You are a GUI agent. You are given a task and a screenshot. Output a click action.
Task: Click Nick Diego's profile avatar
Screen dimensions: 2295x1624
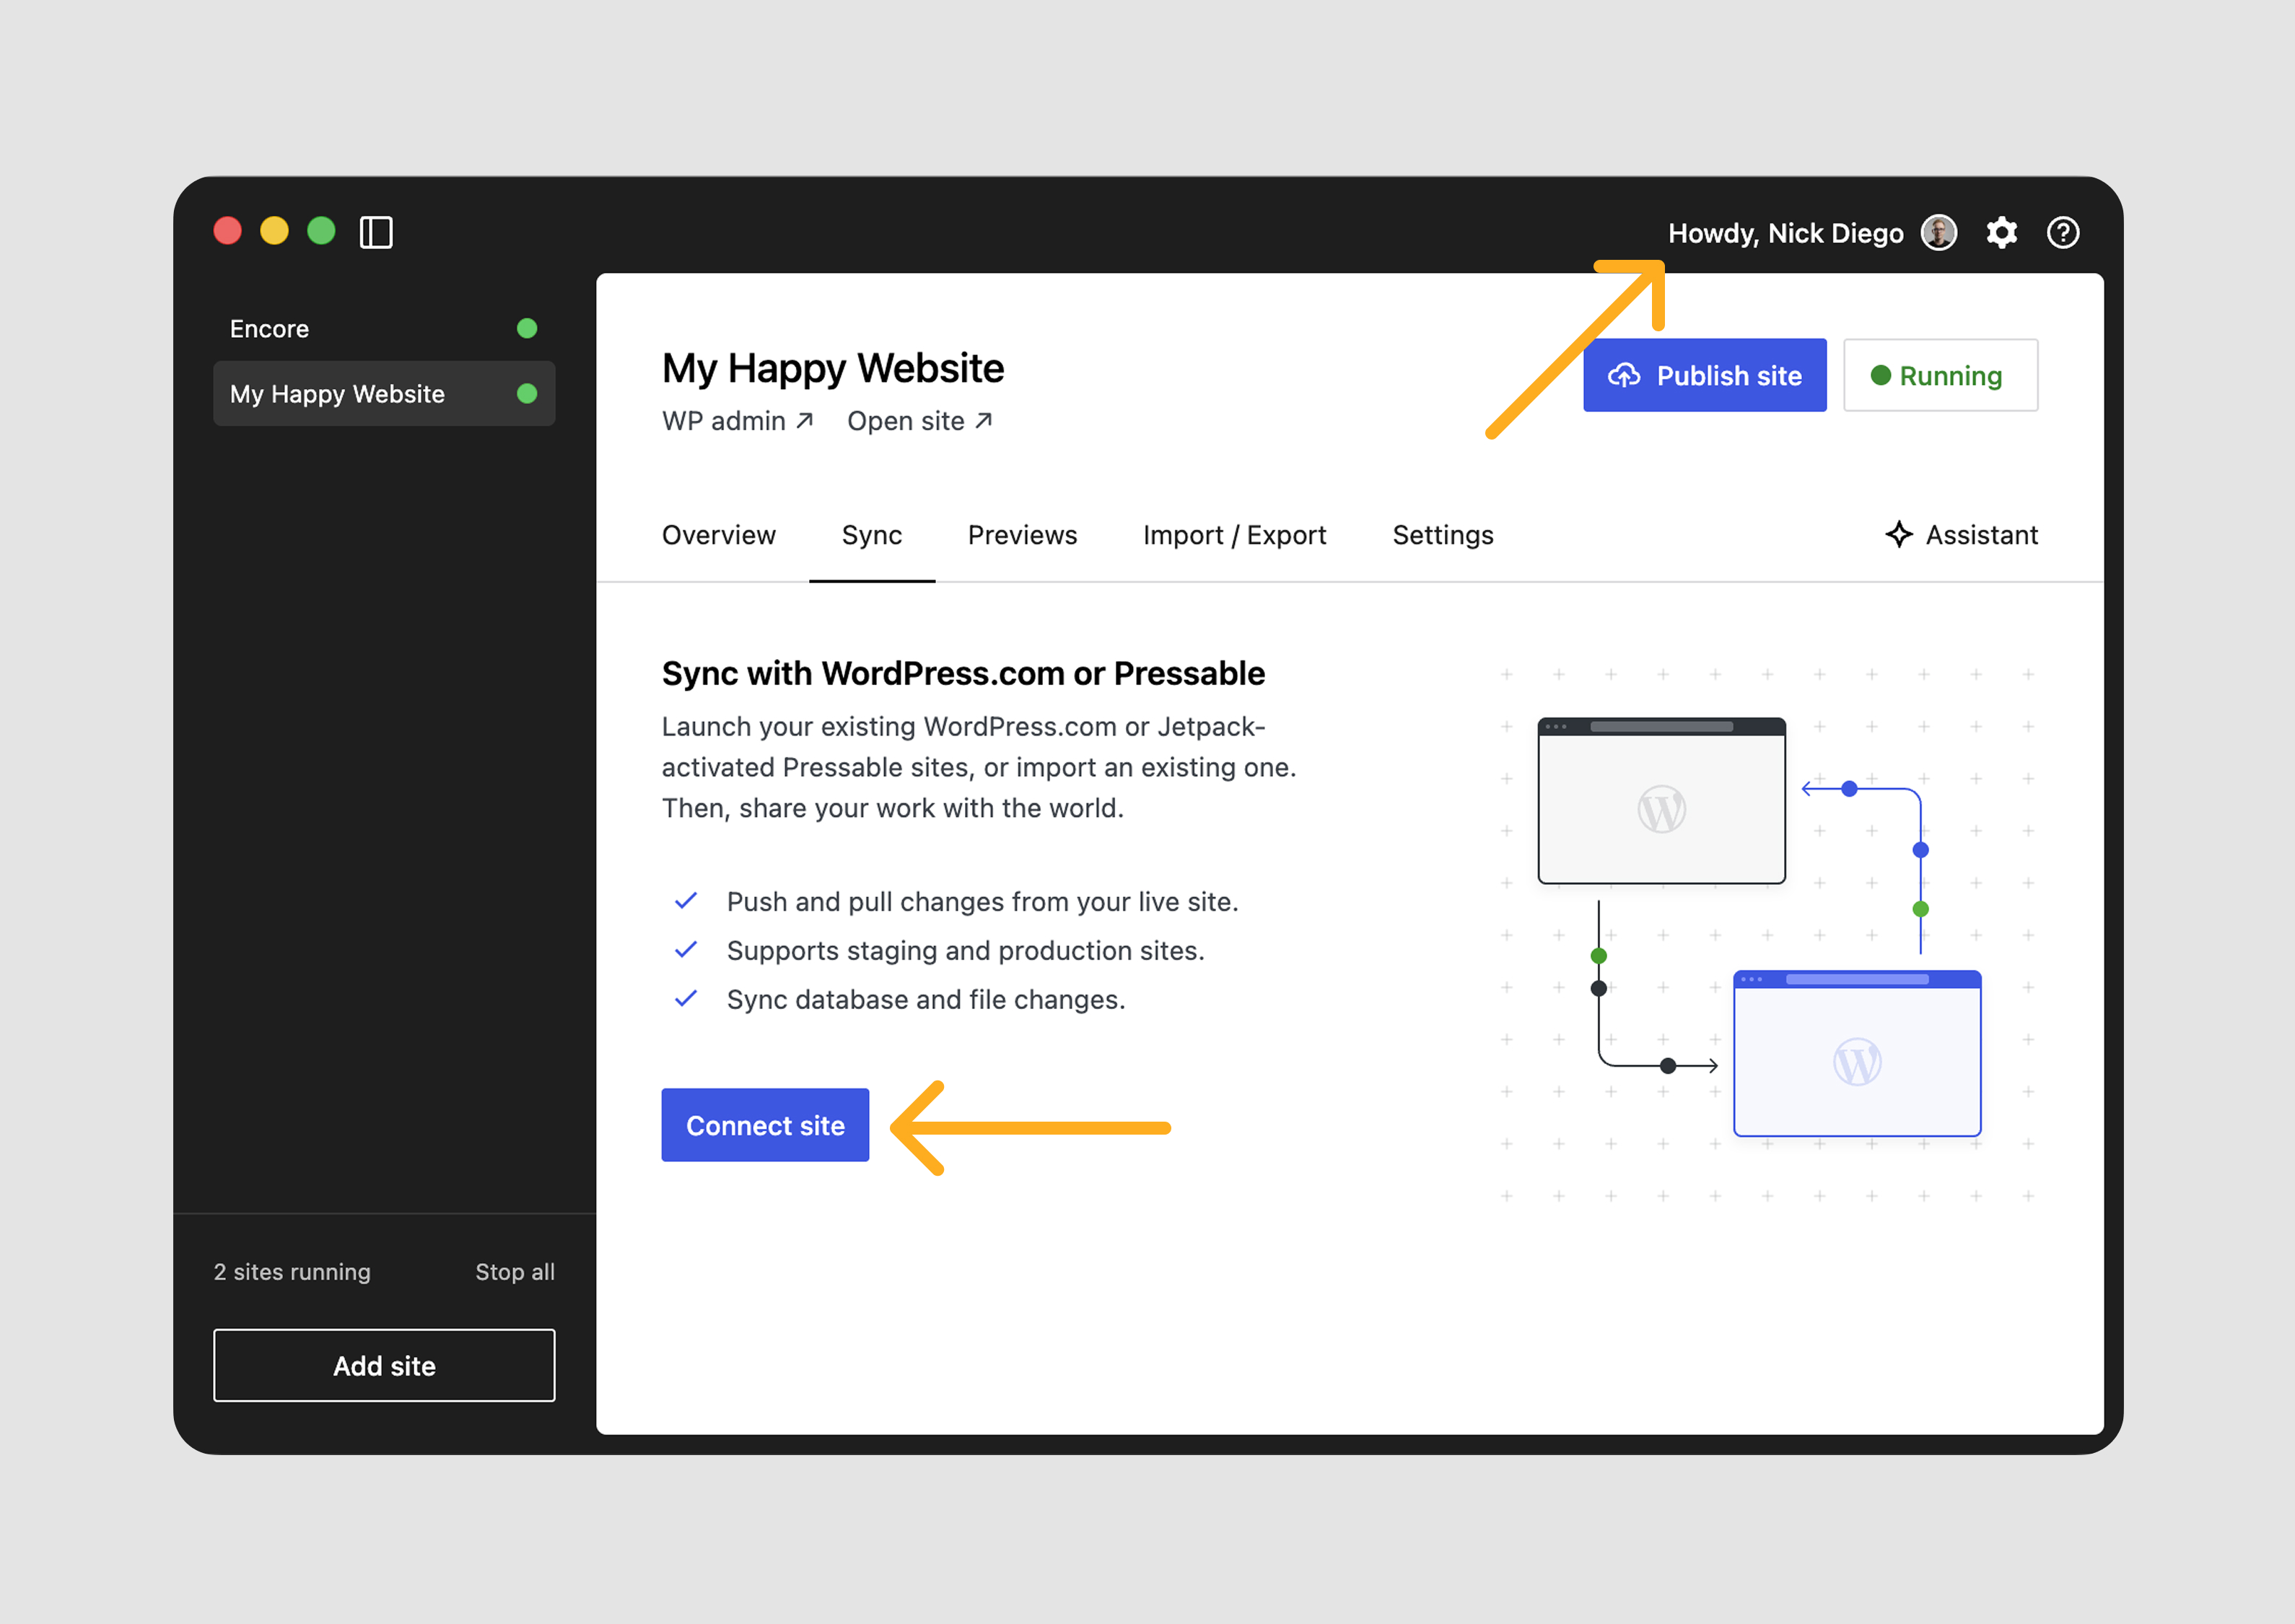(1938, 233)
